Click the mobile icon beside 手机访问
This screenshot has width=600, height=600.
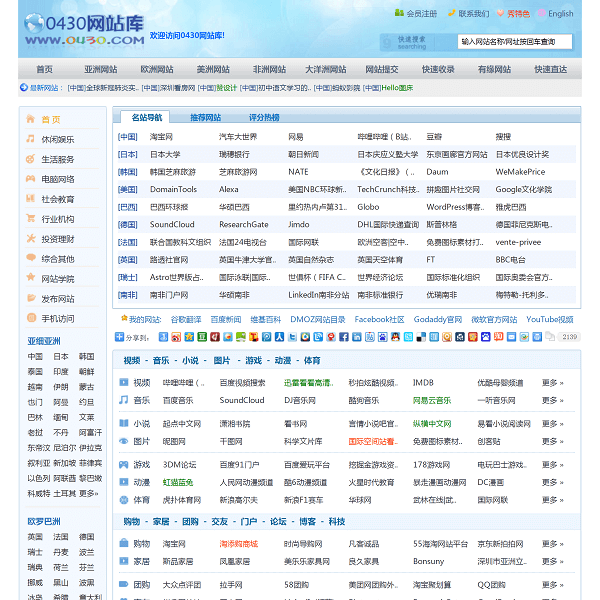31,319
